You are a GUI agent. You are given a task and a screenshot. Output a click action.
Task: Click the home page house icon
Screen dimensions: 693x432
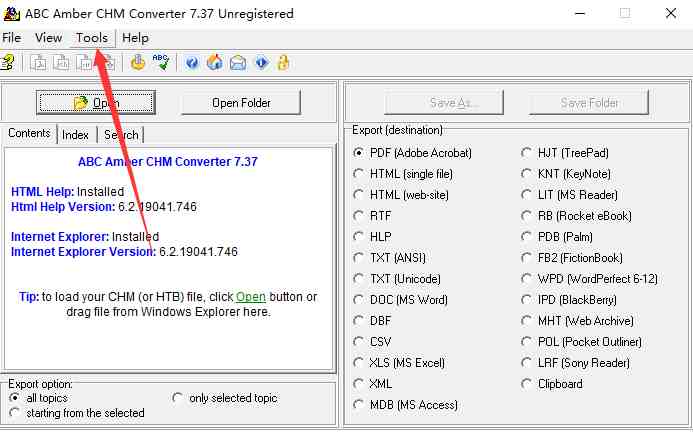(x=214, y=63)
